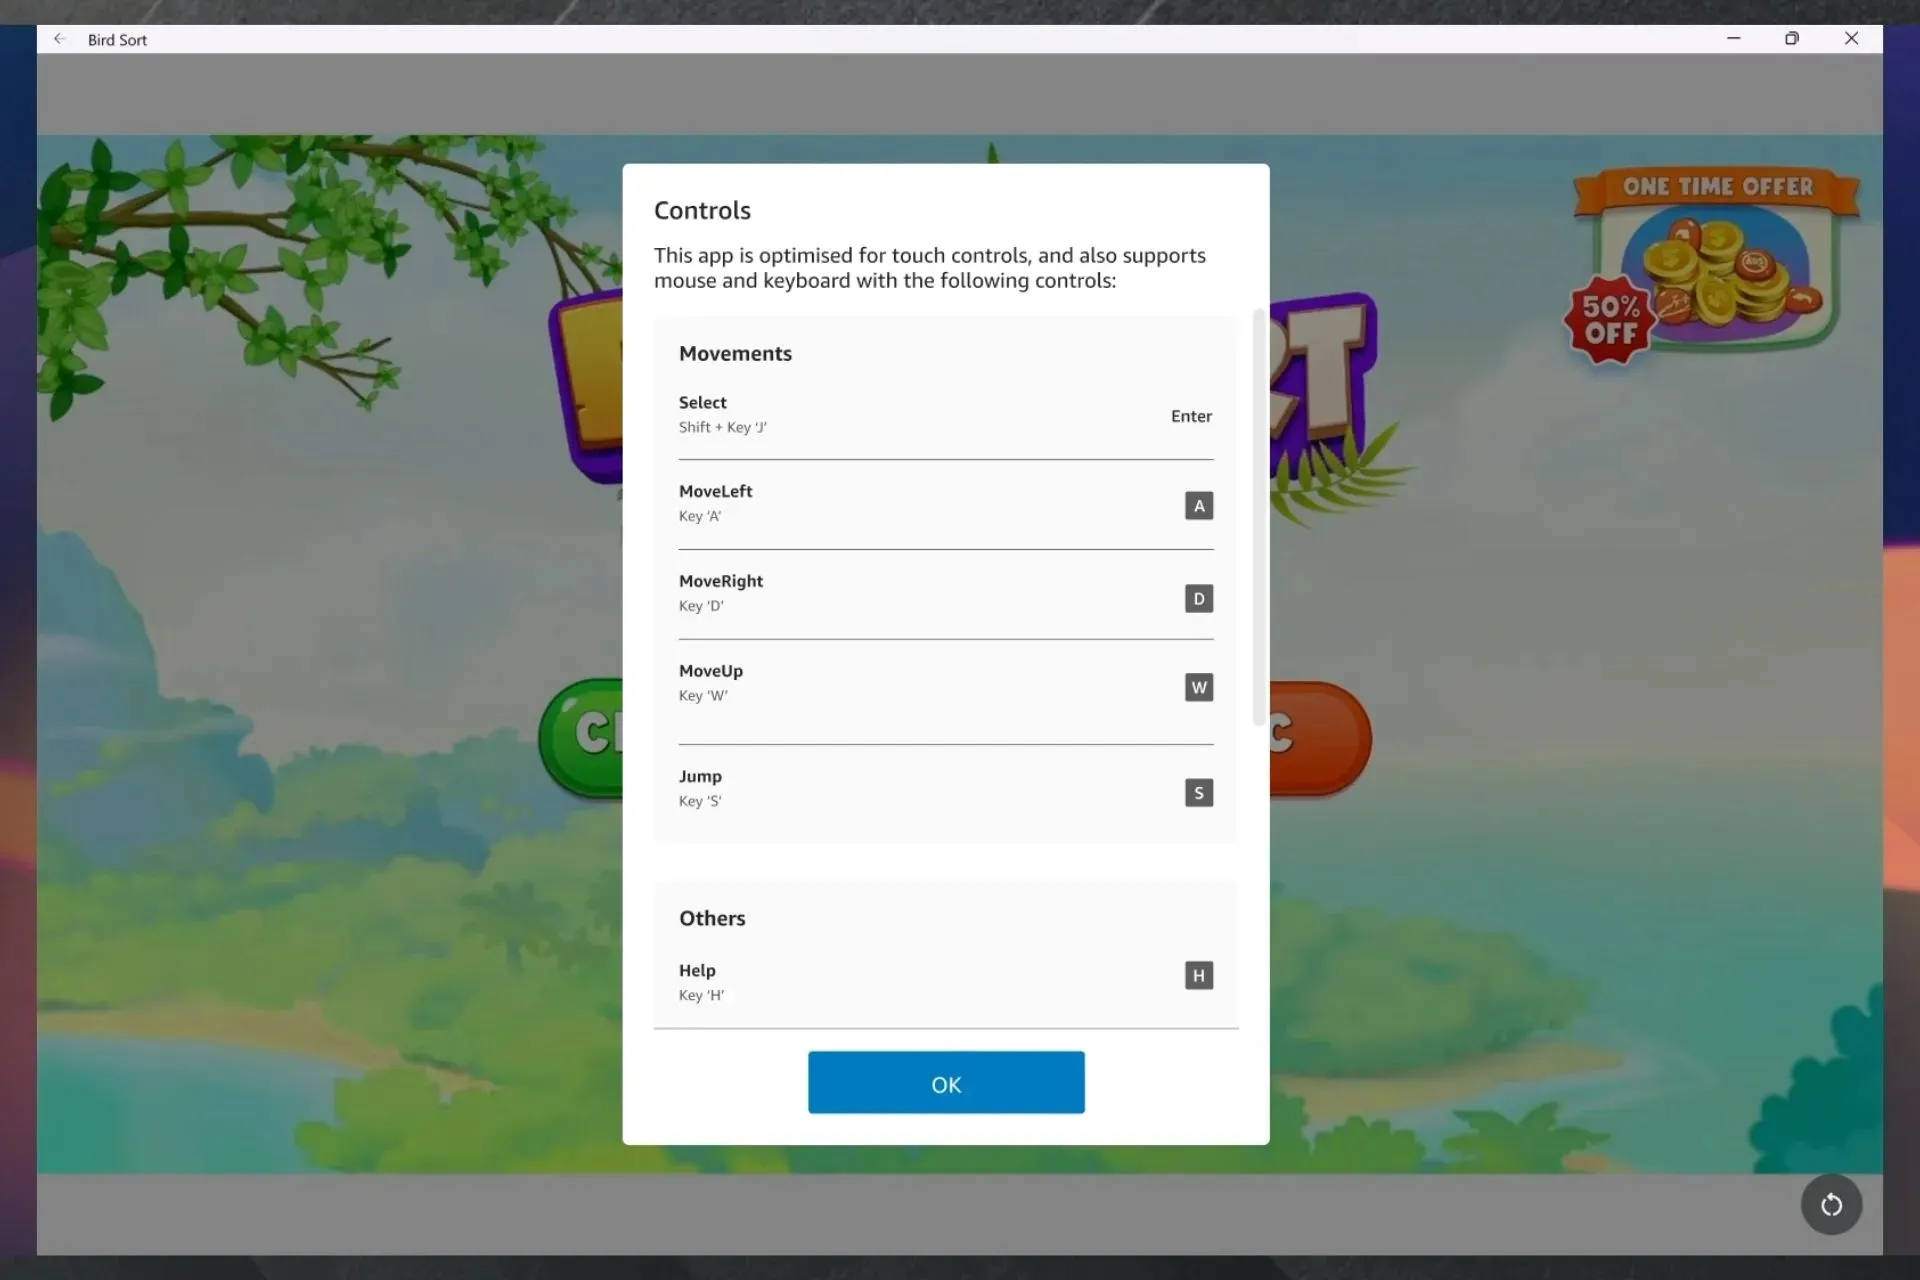Click the minimize window button

coord(1734,39)
